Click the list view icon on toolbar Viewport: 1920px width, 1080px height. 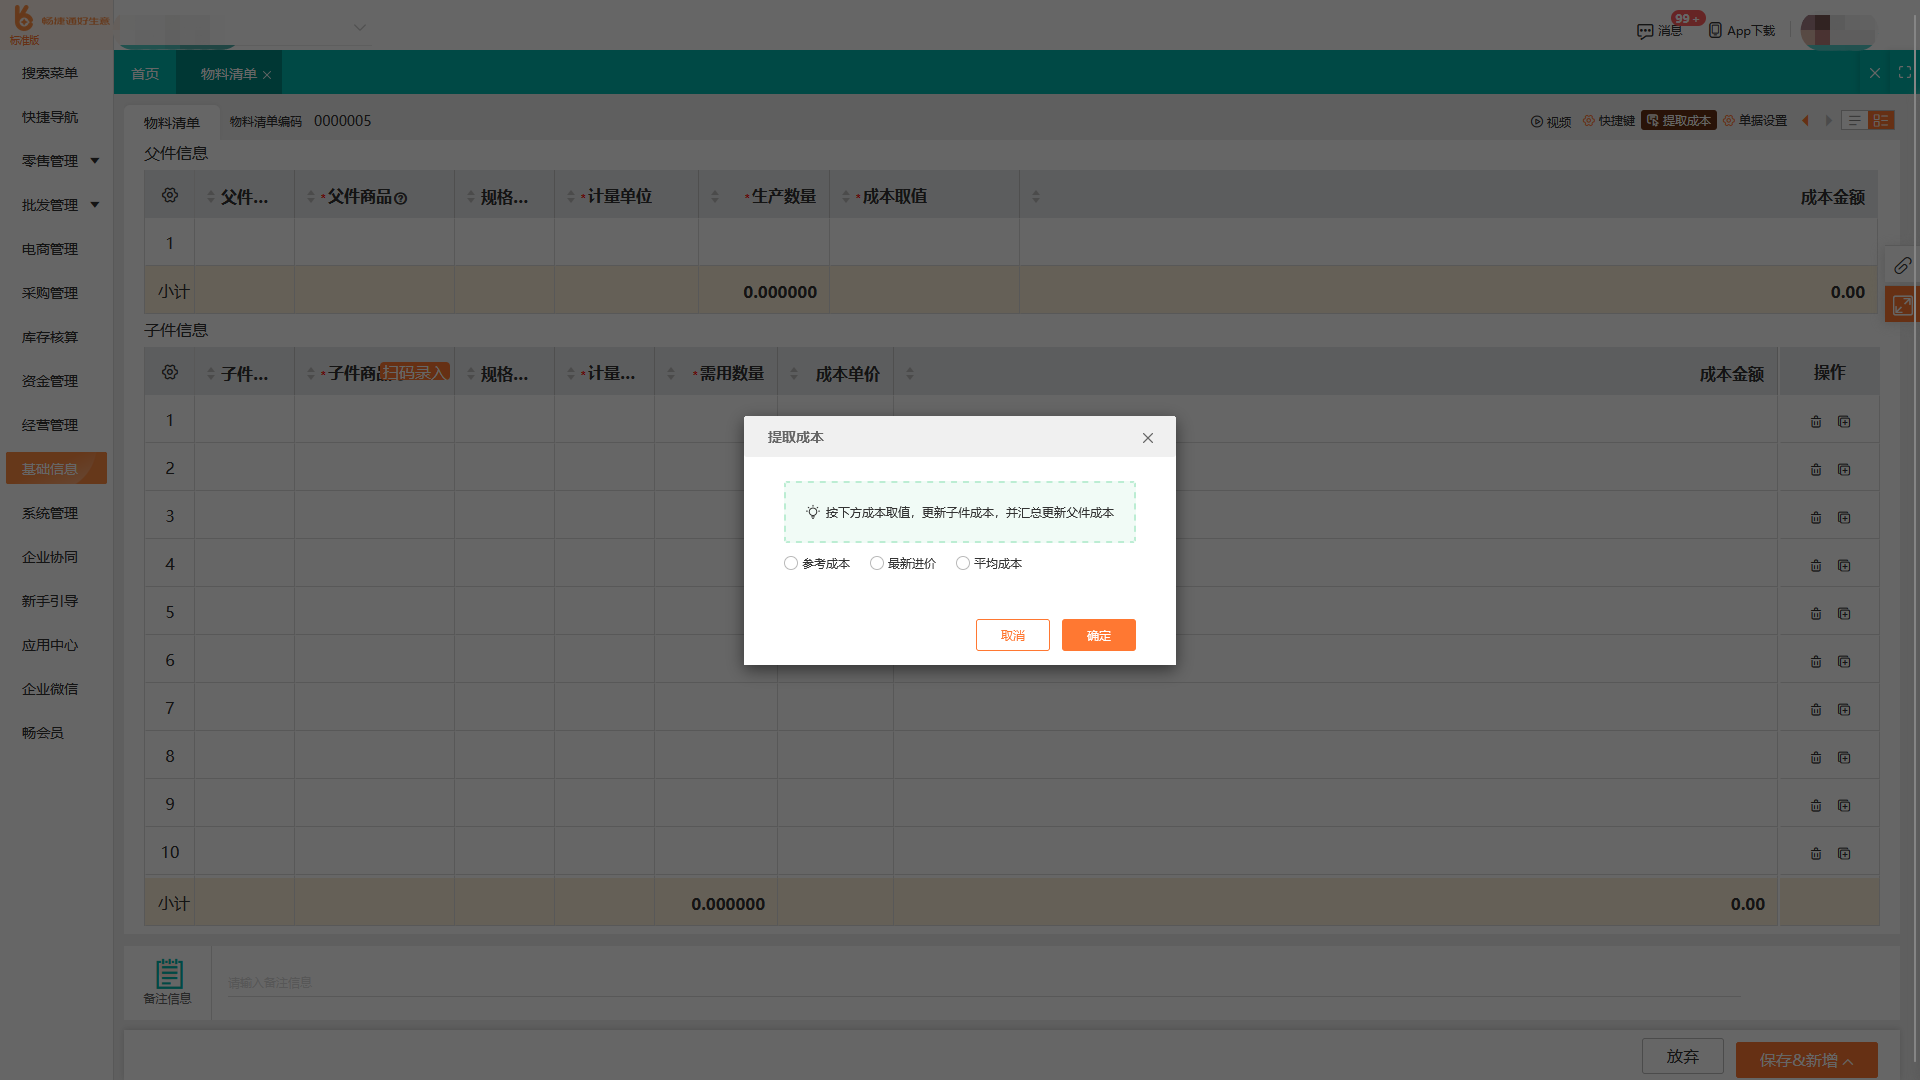1855,121
